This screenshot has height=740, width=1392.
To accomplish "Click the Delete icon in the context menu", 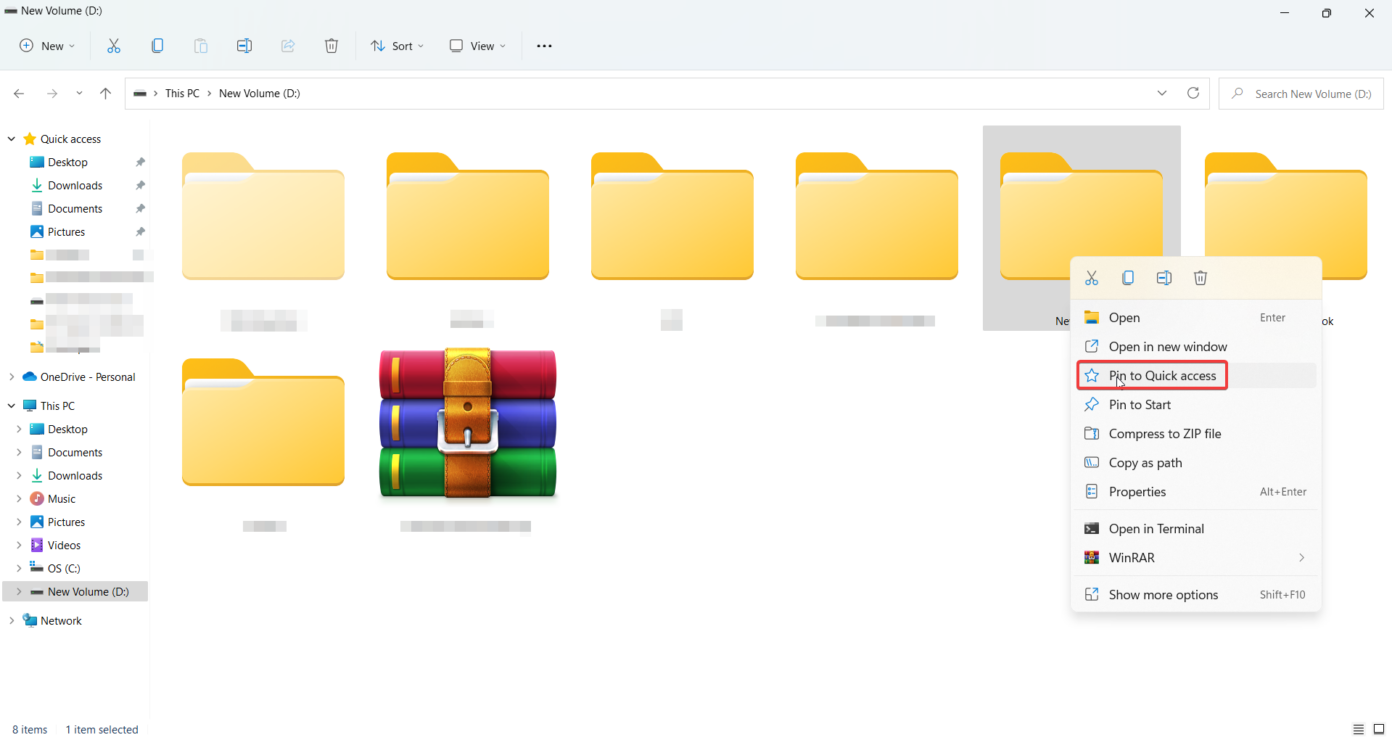I will pos(1200,277).
